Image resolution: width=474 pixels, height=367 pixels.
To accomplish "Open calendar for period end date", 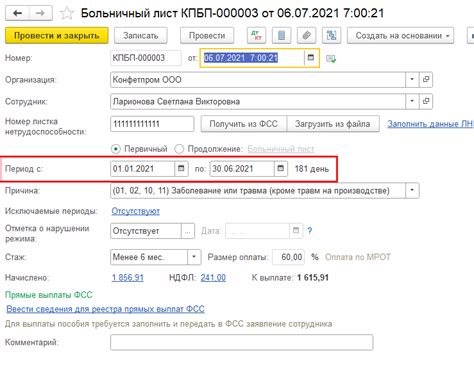I will click(281, 169).
